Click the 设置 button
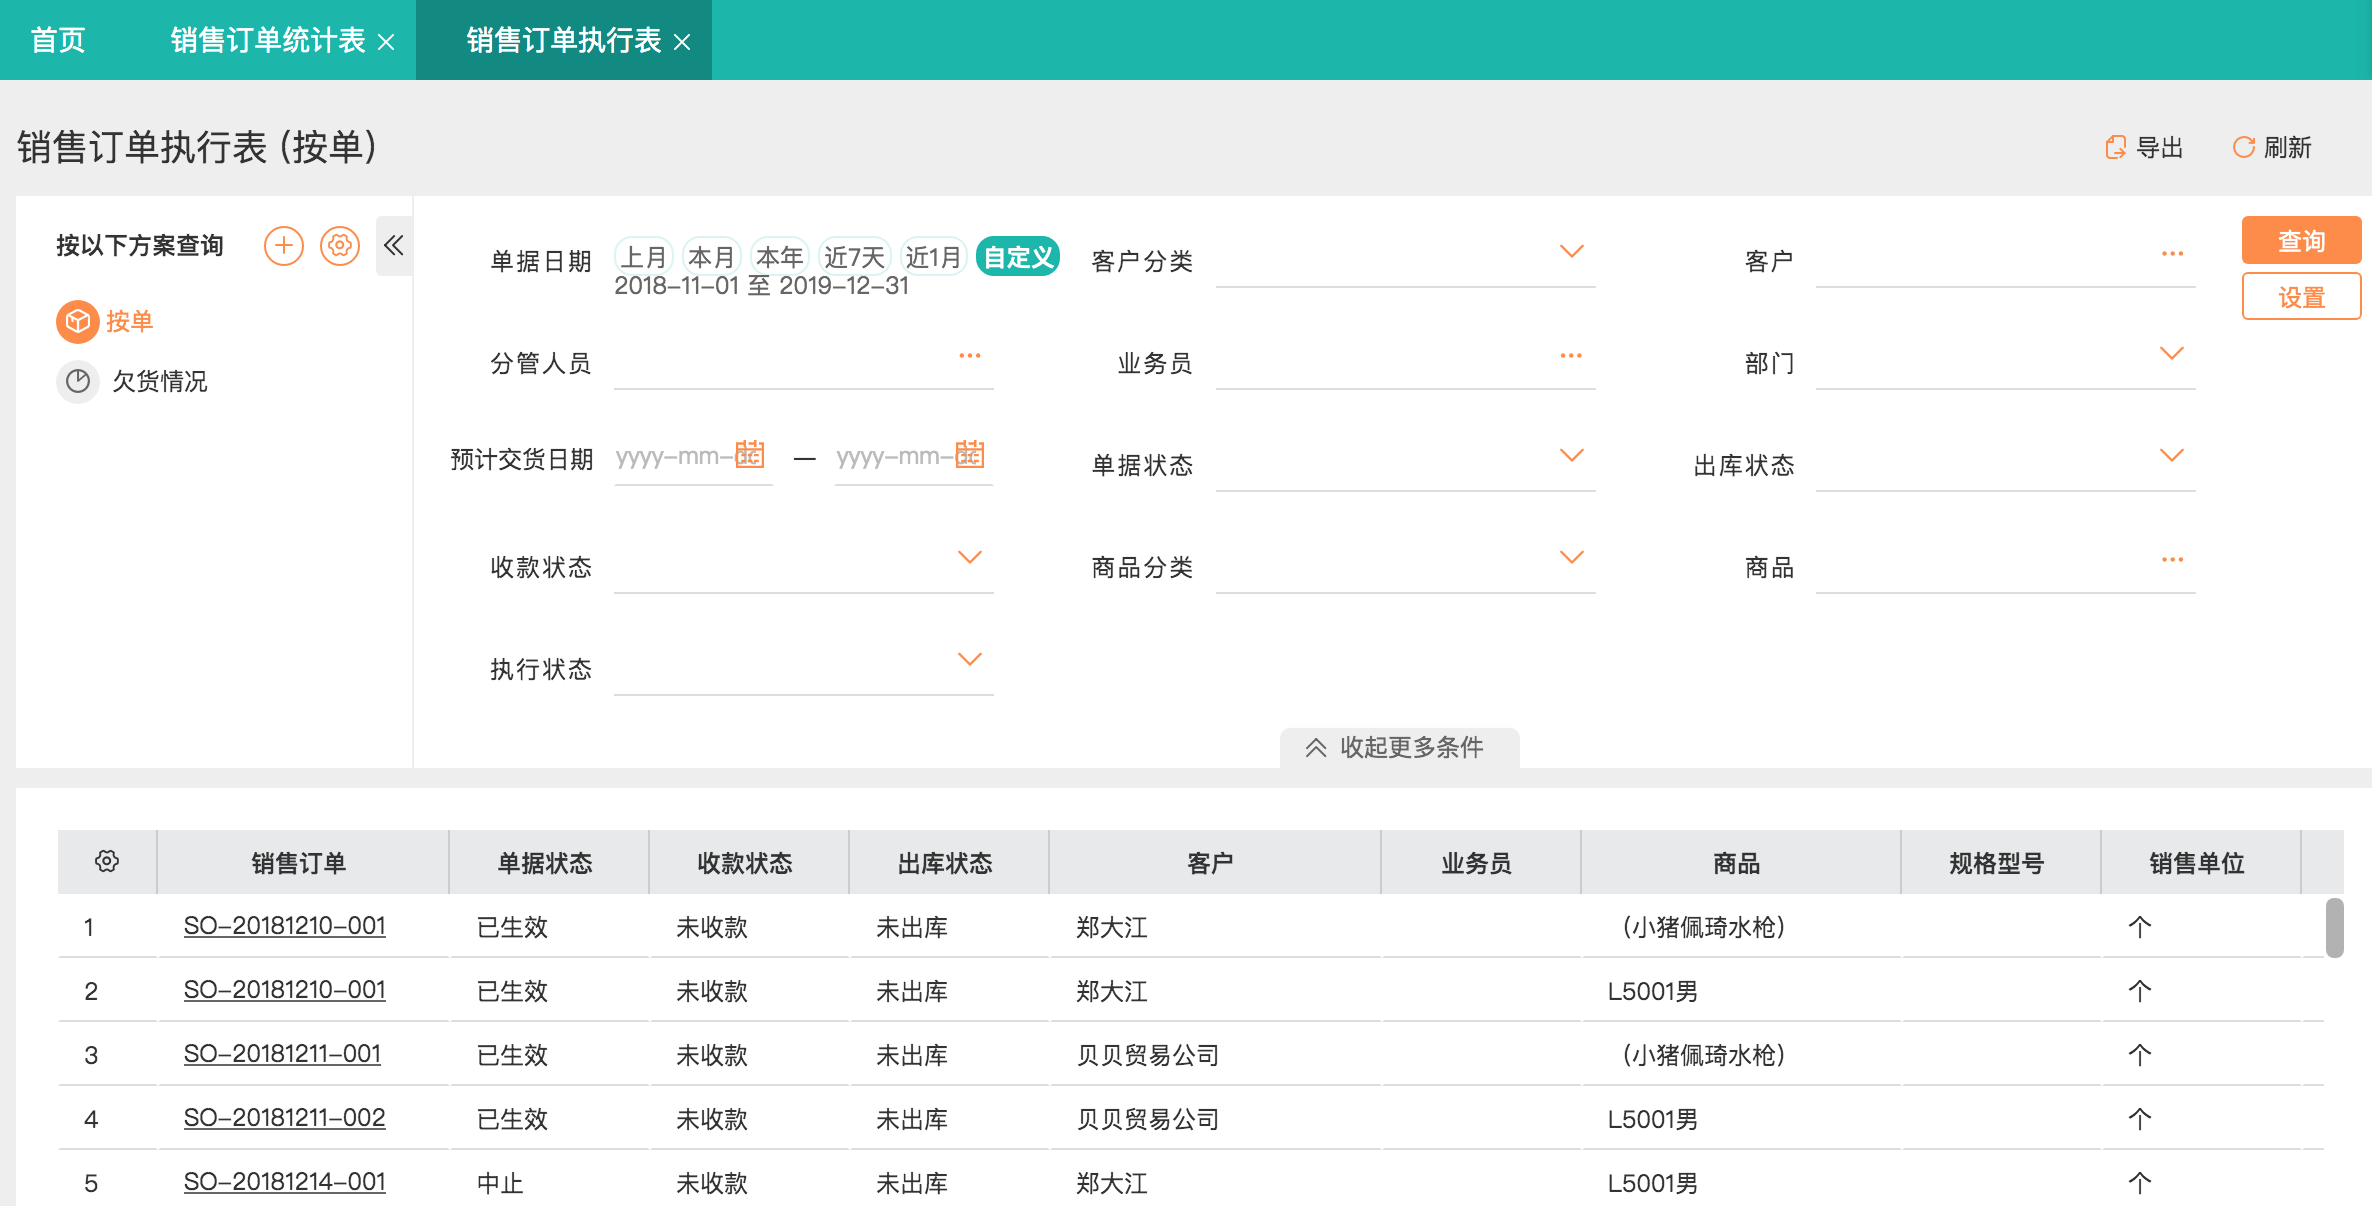The image size is (2372, 1206). [2303, 295]
